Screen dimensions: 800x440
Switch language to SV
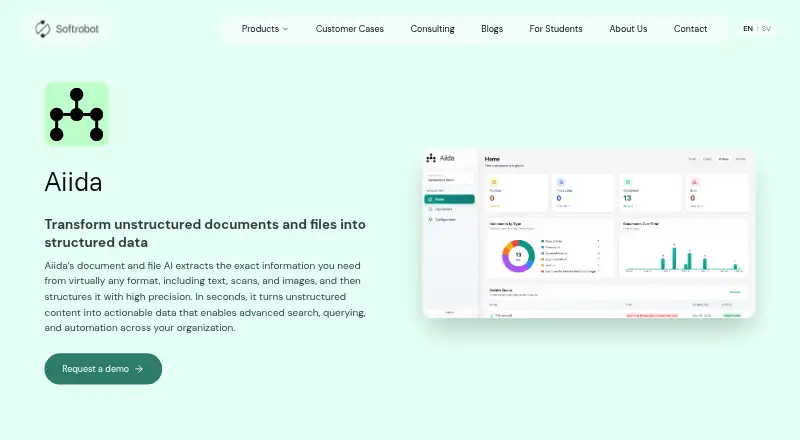click(x=766, y=29)
